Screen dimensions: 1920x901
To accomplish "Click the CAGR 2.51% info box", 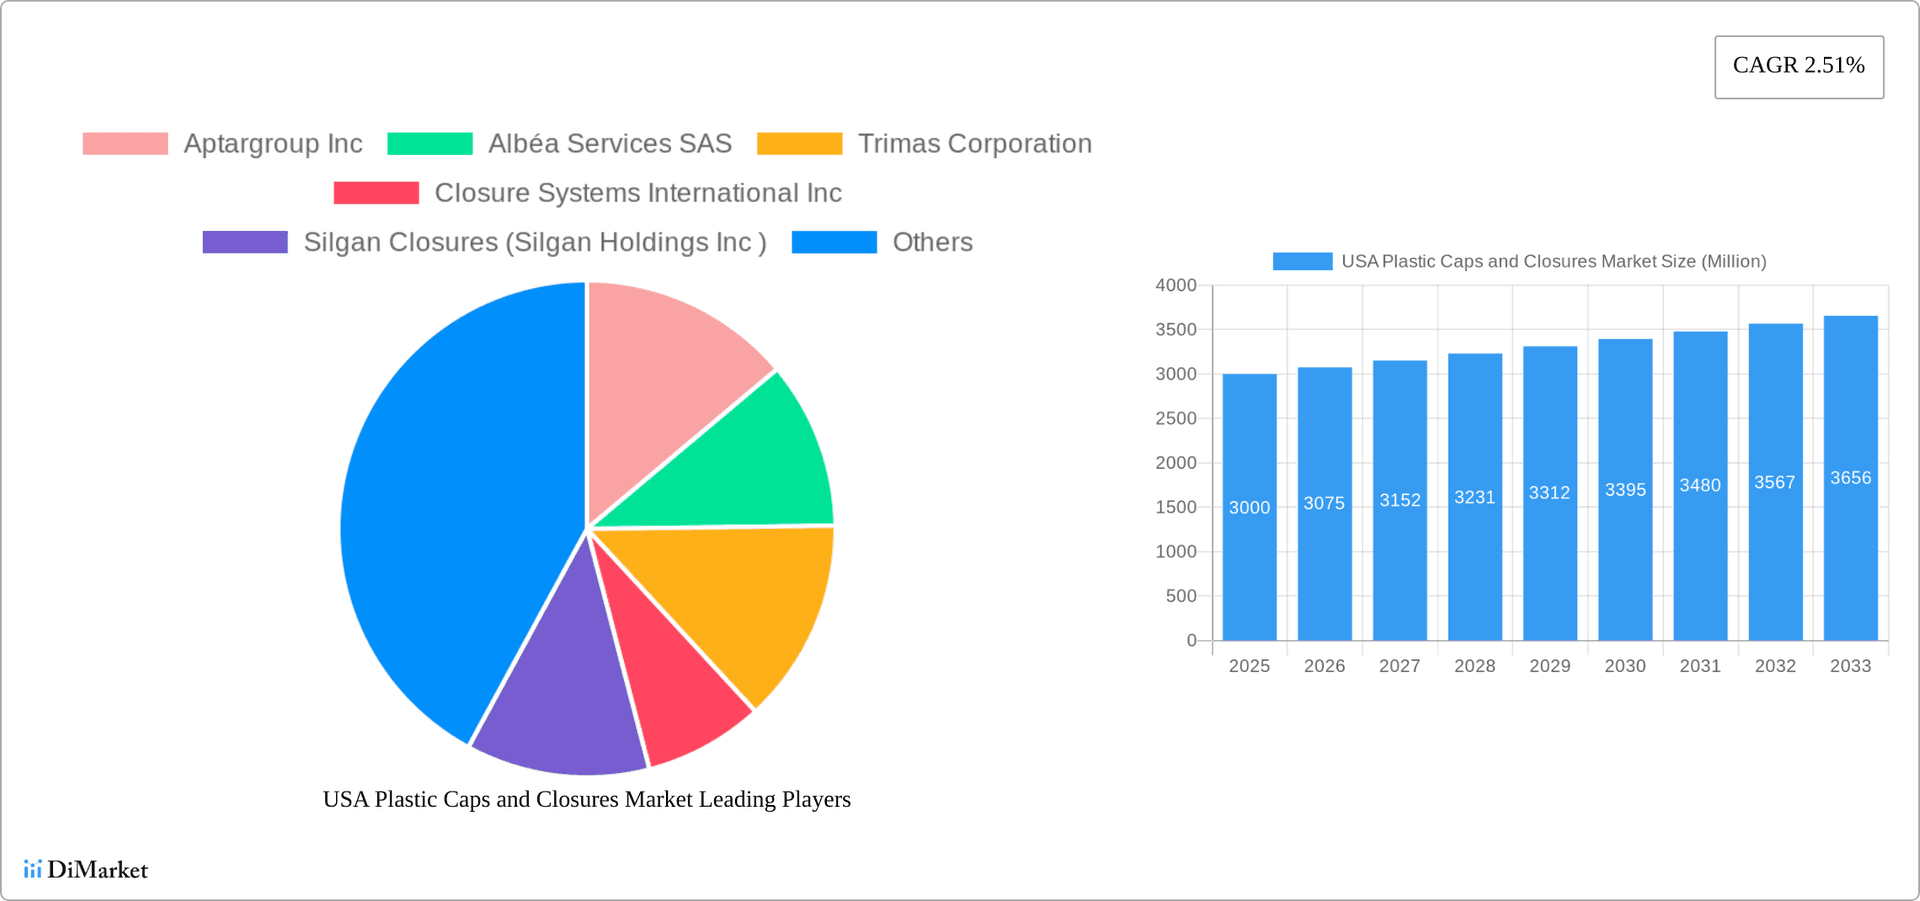I will [x=1799, y=66].
